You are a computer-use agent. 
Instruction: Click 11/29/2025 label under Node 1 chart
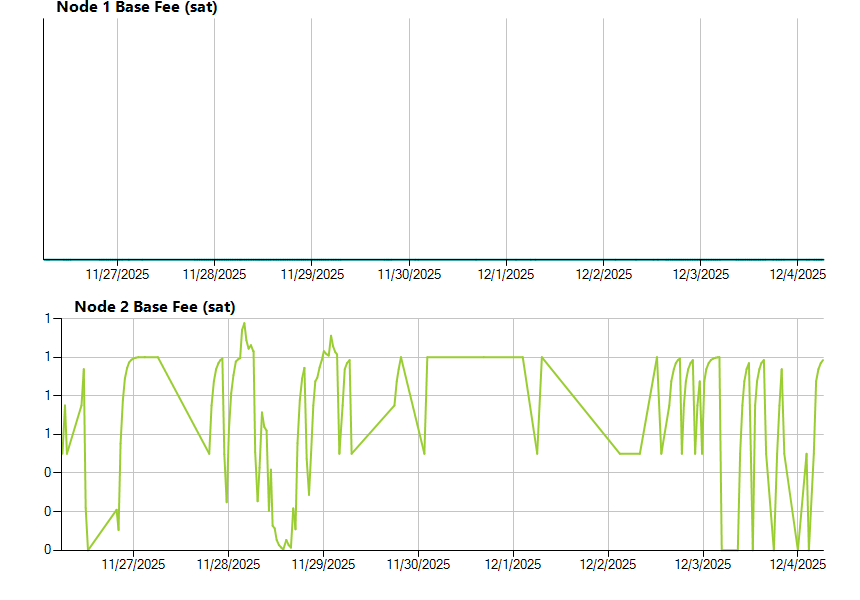tap(311, 273)
